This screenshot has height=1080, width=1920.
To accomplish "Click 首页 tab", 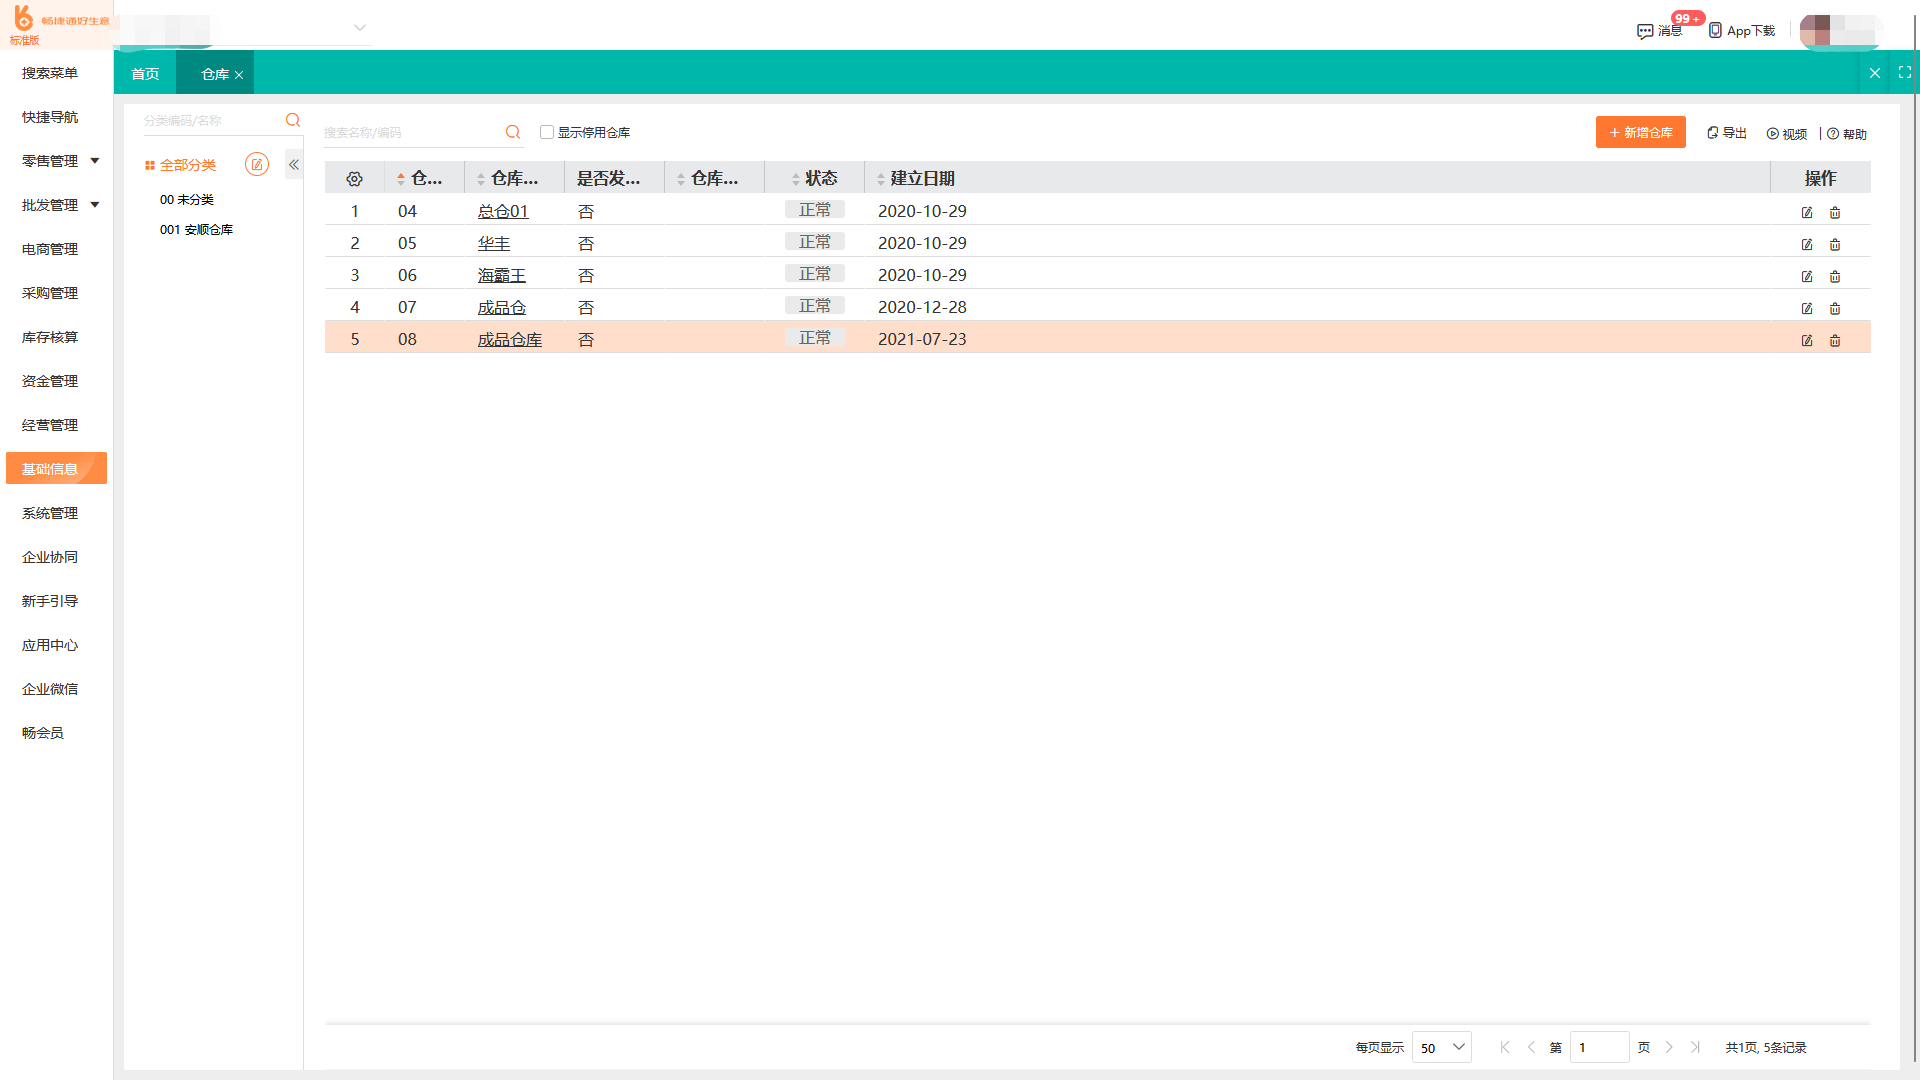I will click(145, 74).
